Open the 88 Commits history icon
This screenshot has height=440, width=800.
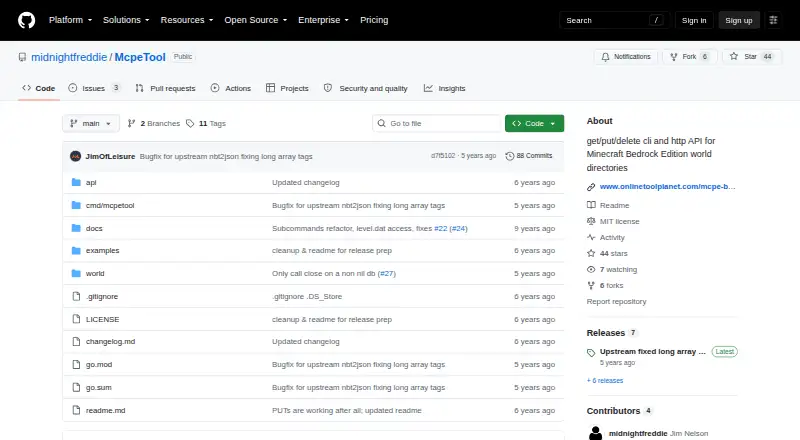(x=509, y=156)
